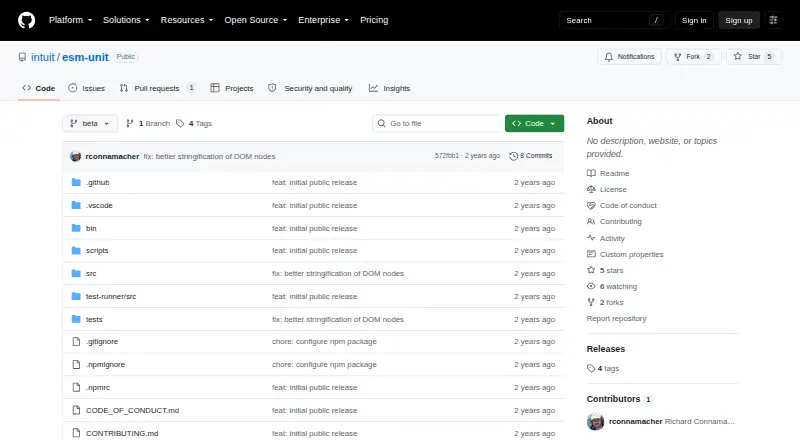This screenshot has height=440, width=800.
Task: Open the 1 Branch link
Action: tap(148, 124)
